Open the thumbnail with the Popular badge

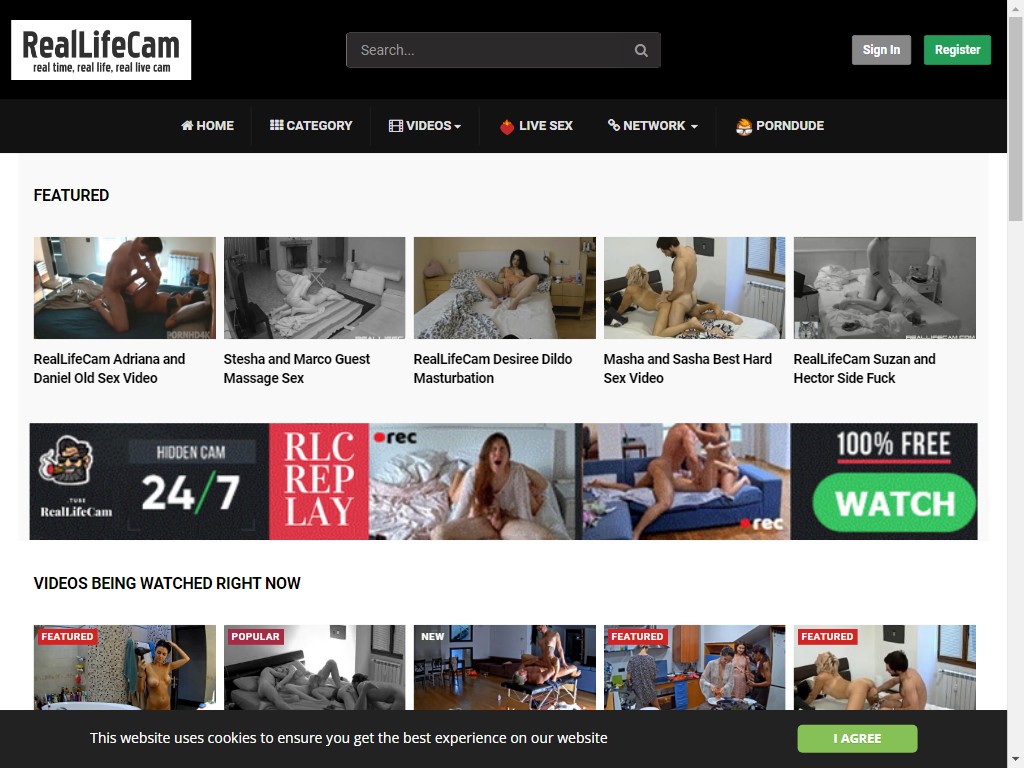pos(314,667)
